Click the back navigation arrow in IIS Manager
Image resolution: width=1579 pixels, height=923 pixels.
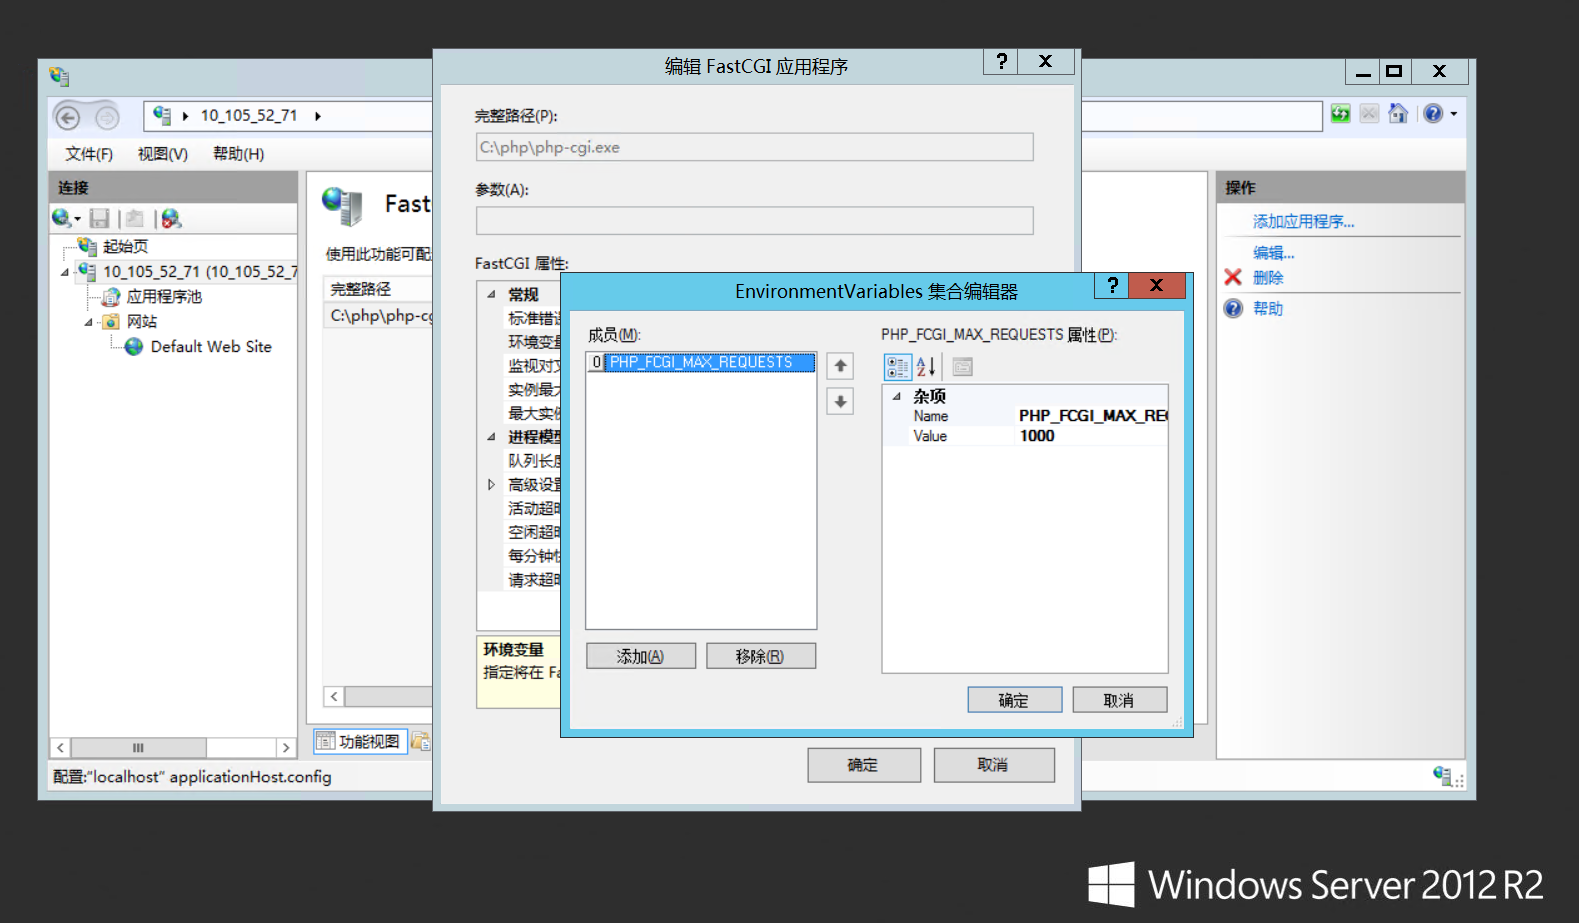tap(68, 117)
